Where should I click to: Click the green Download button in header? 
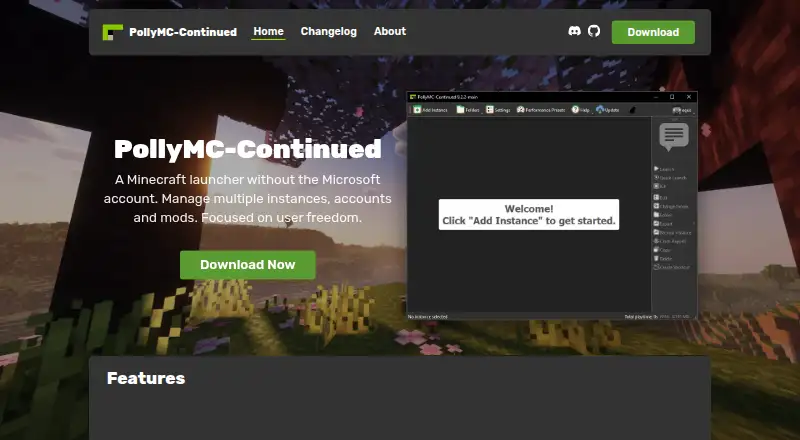653,32
